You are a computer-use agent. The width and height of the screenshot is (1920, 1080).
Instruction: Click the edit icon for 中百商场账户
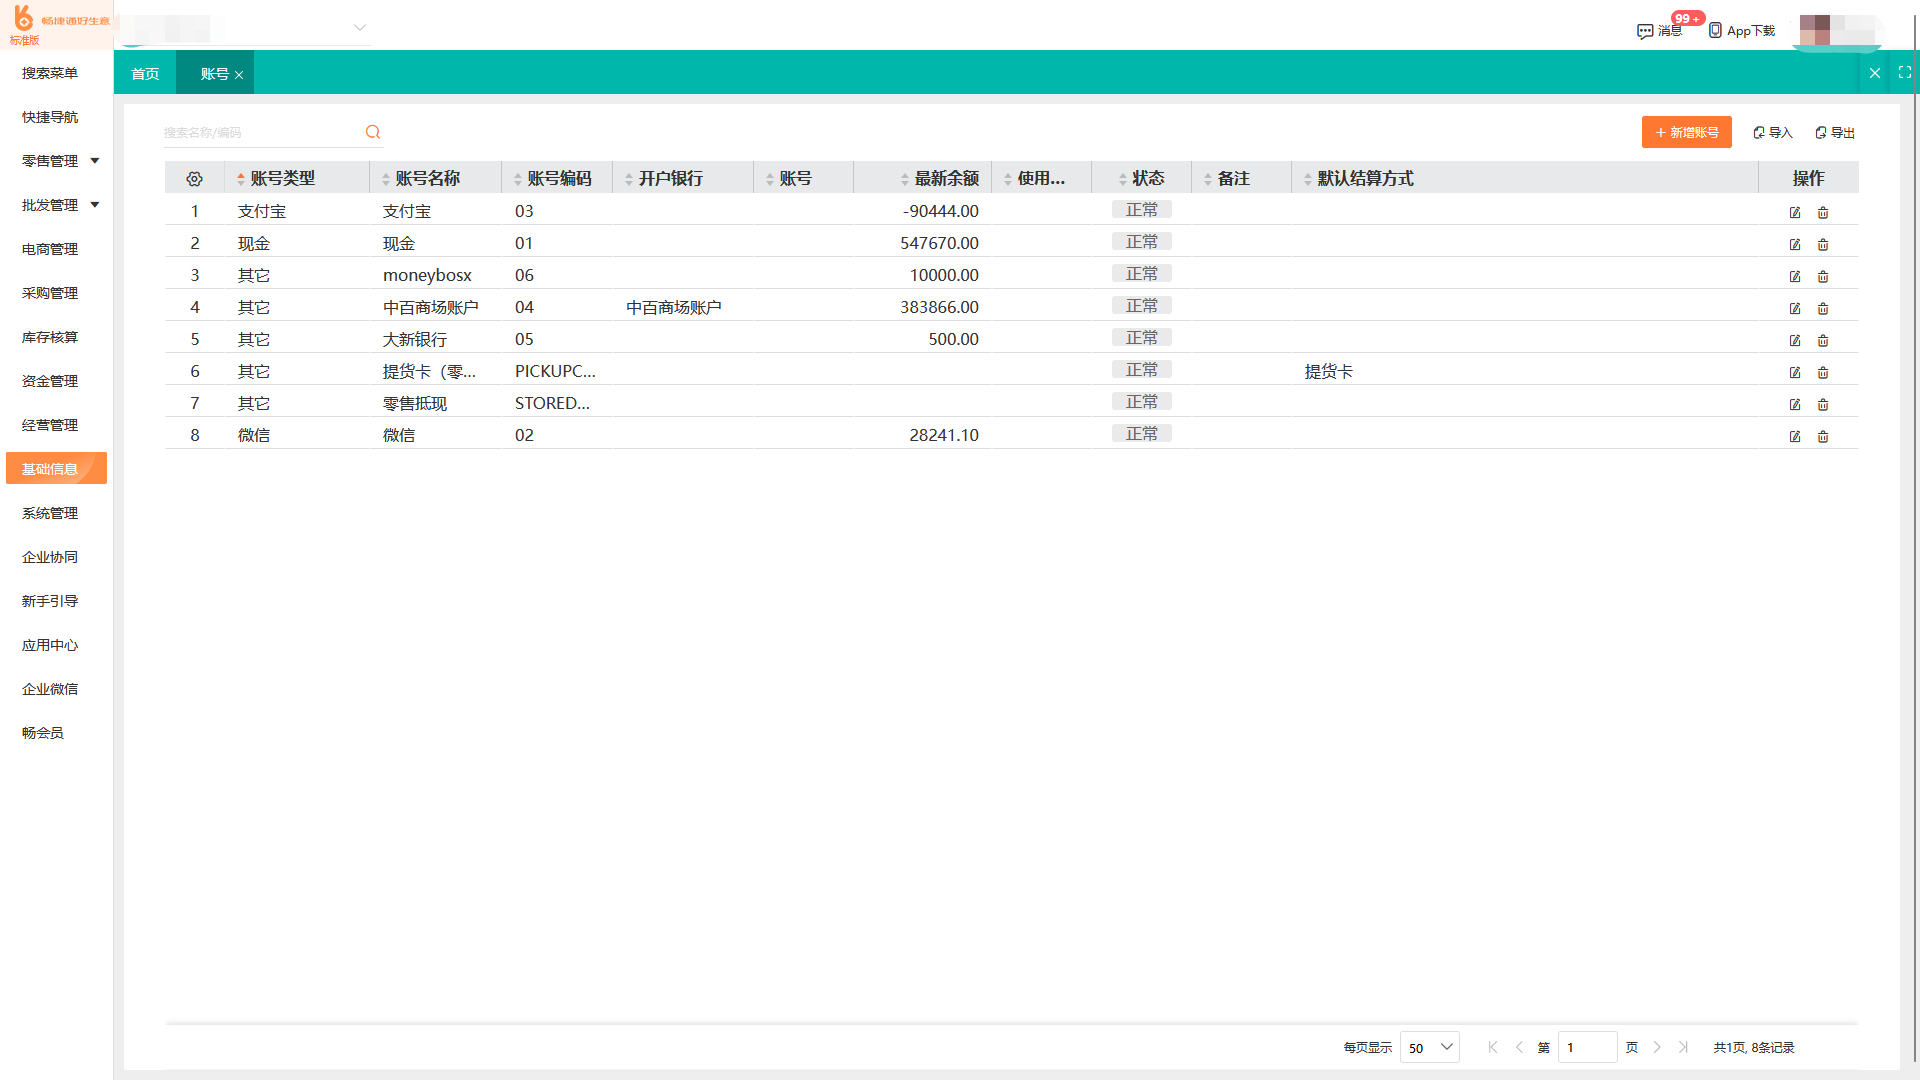1795,306
